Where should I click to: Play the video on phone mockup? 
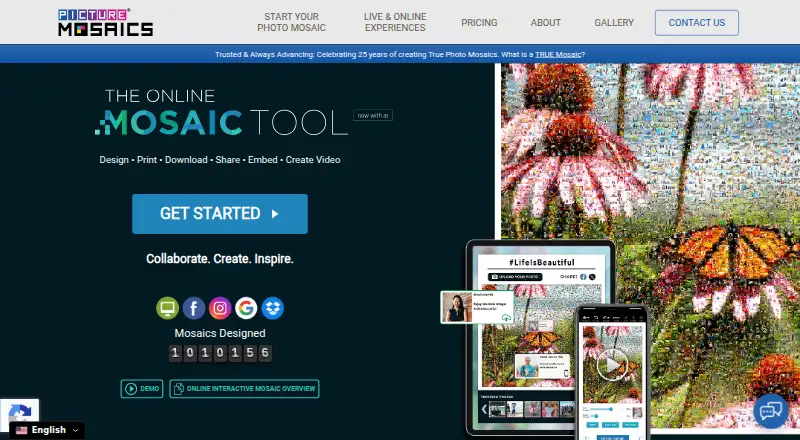[612, 365]
